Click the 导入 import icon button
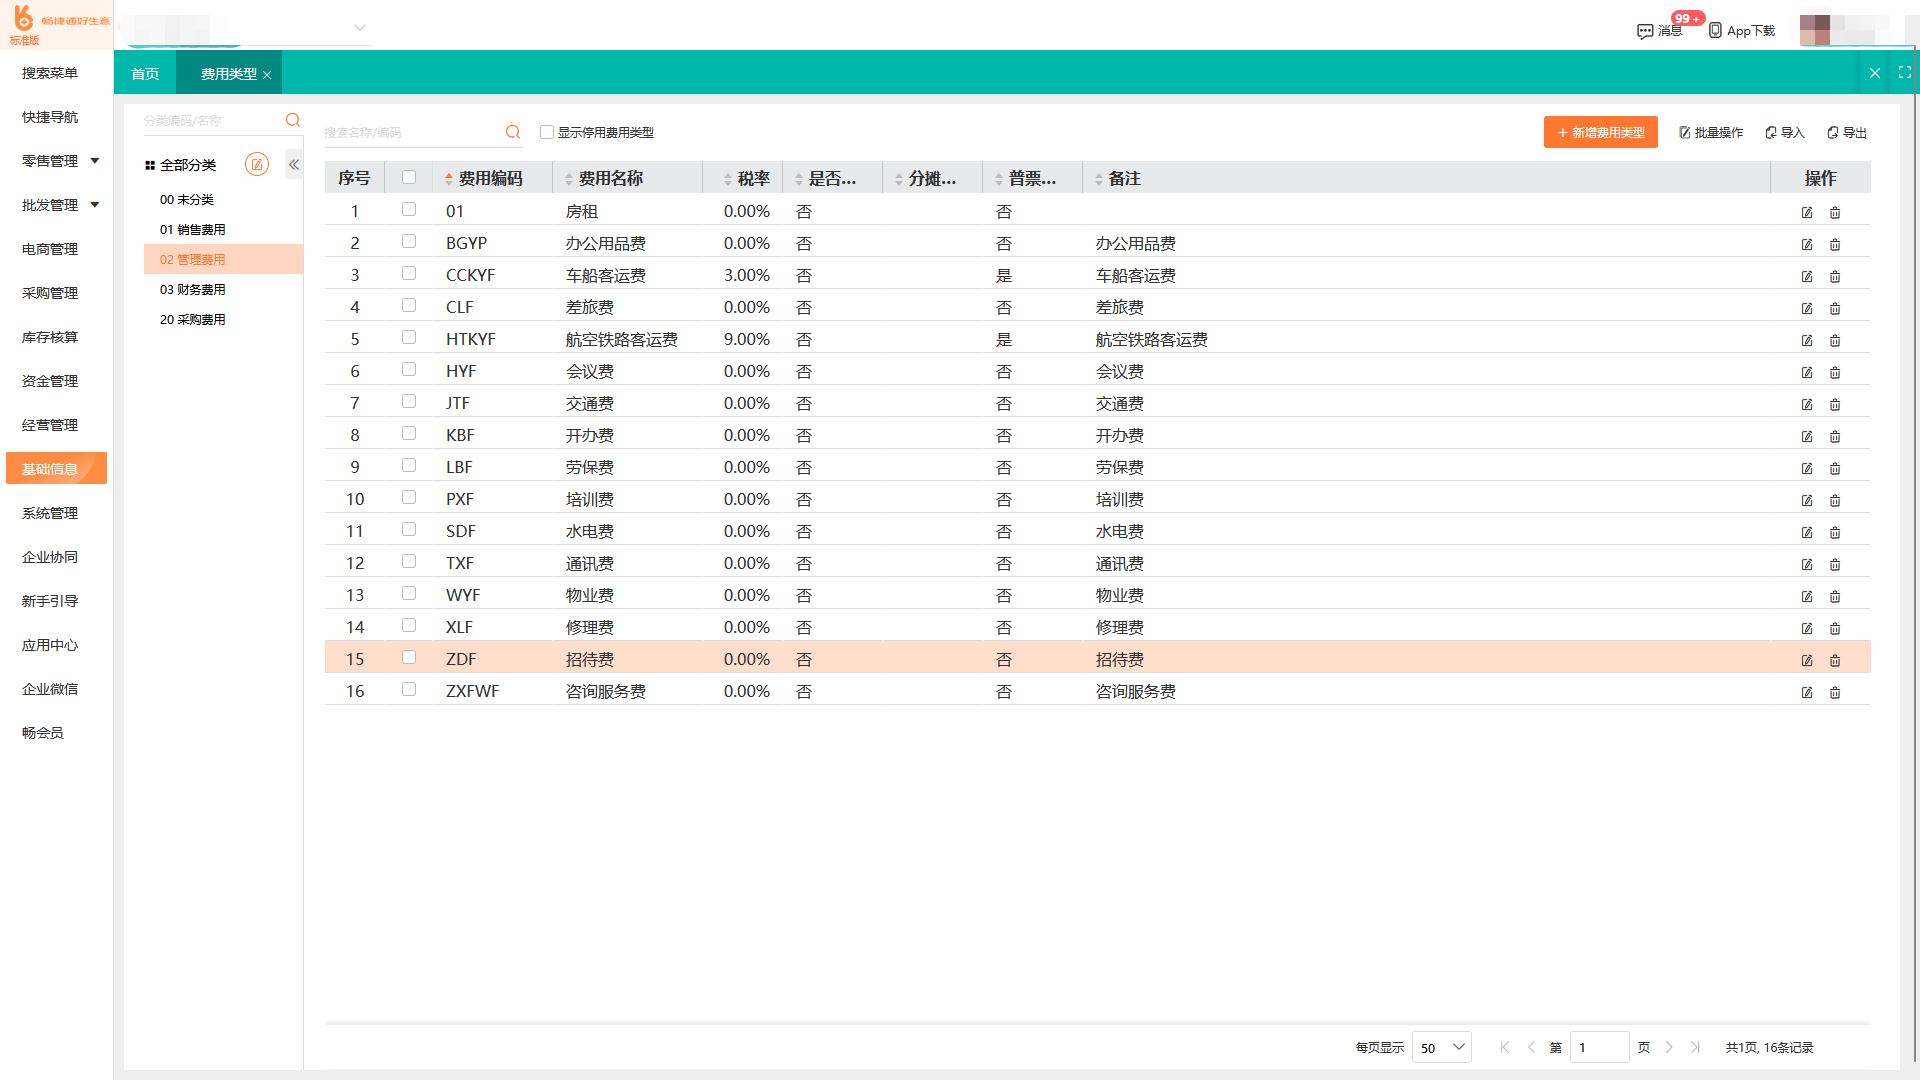This screenshot has height=1080, width=1920. coord(1787,131)
